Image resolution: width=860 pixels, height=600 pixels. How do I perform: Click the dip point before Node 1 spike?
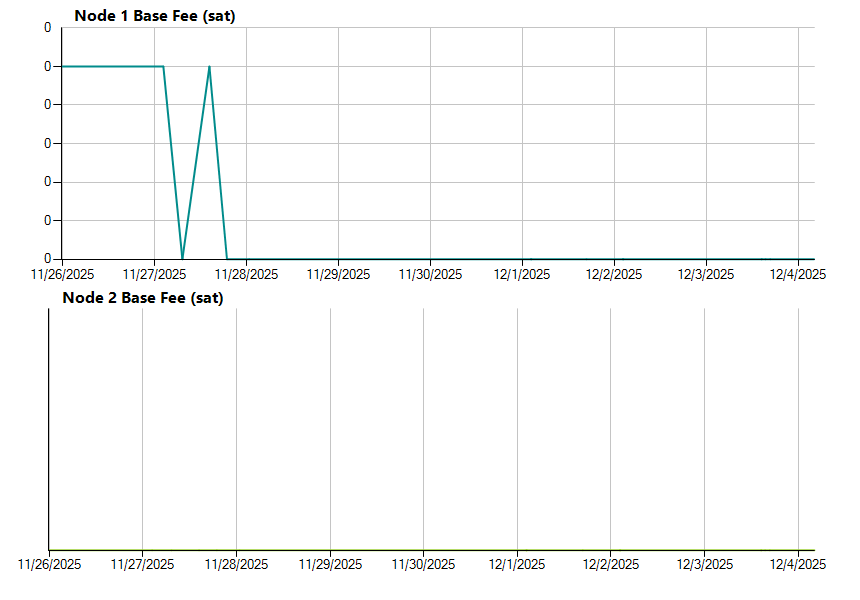[x=182, y=258]
